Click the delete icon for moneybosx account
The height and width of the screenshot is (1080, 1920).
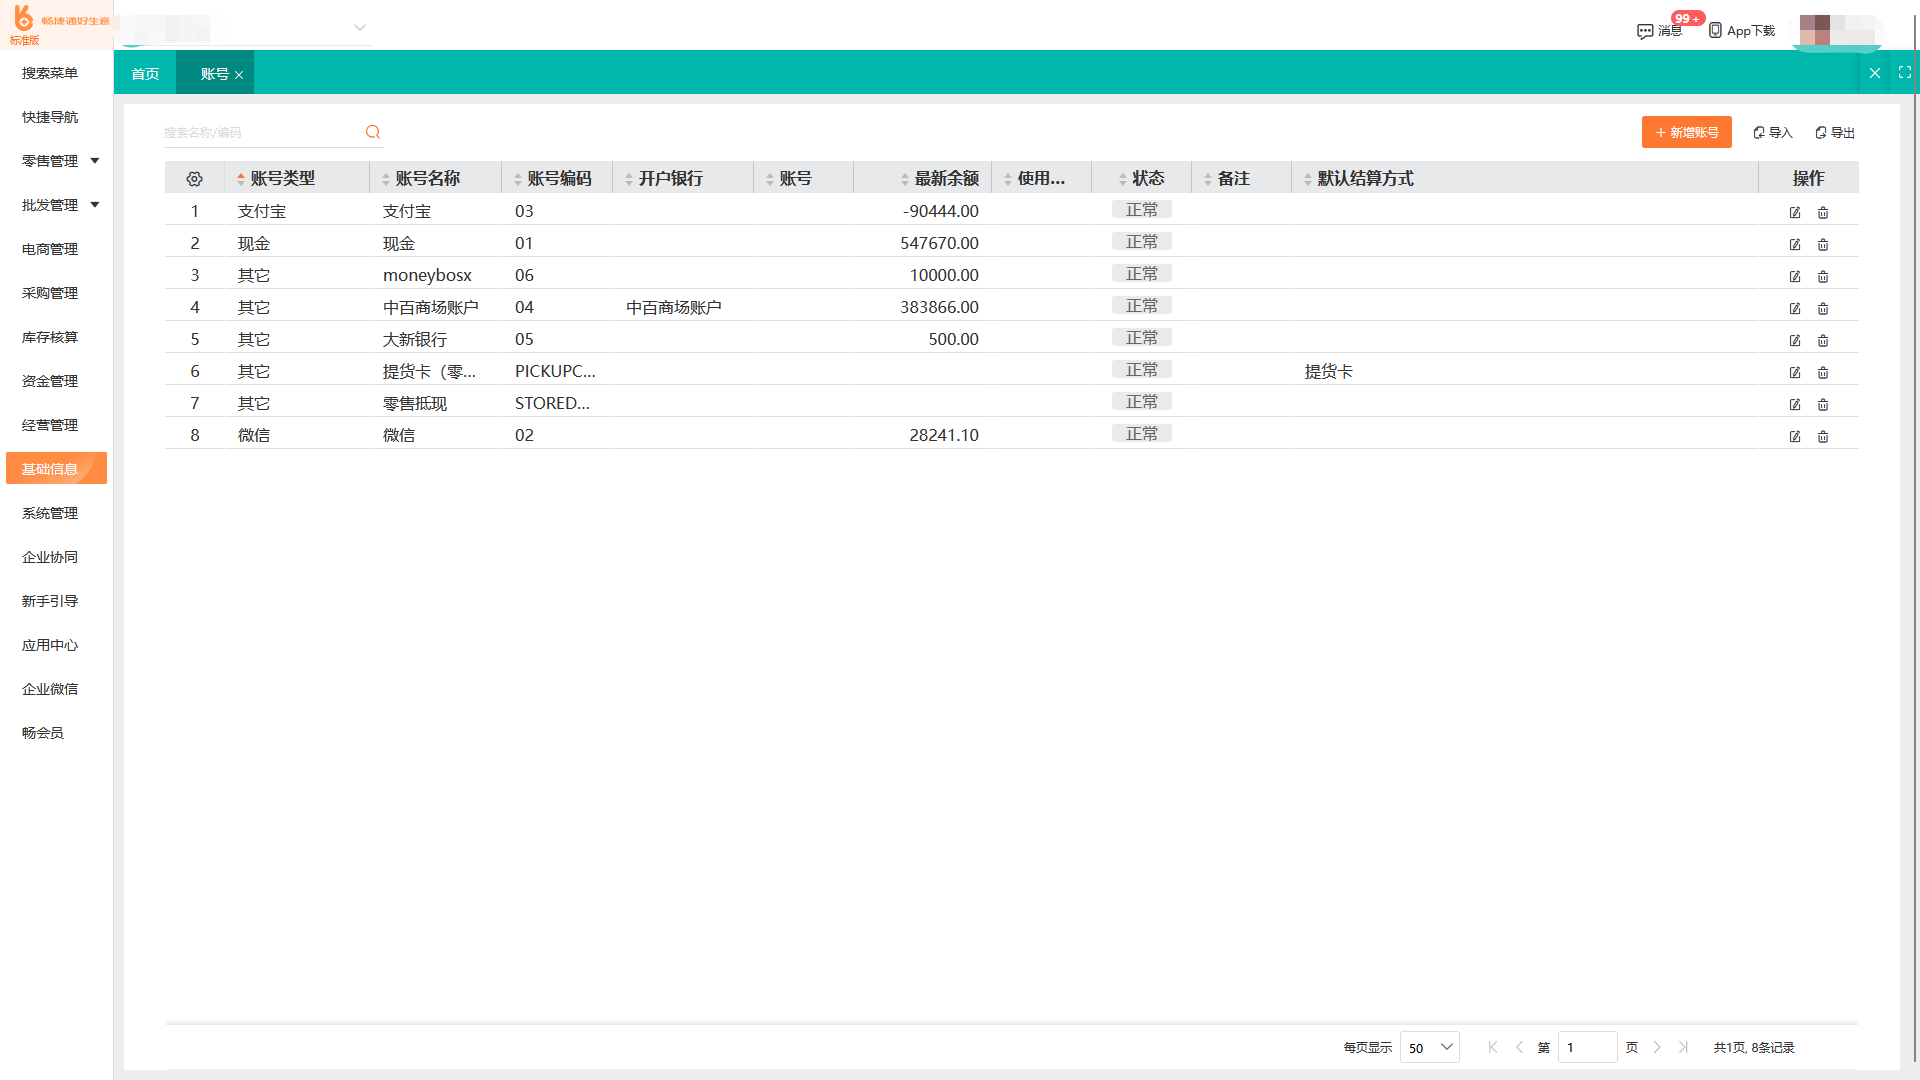[1822, 274]
